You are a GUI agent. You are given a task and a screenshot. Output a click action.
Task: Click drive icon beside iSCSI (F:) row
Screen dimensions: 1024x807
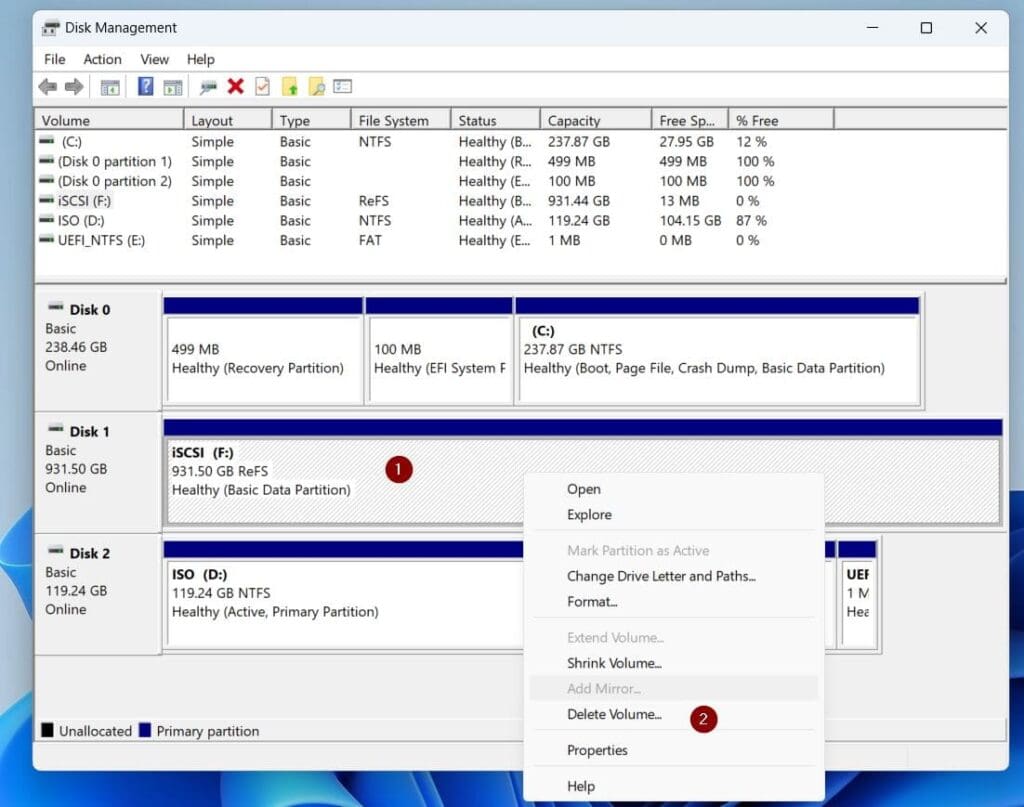[46, 200]
